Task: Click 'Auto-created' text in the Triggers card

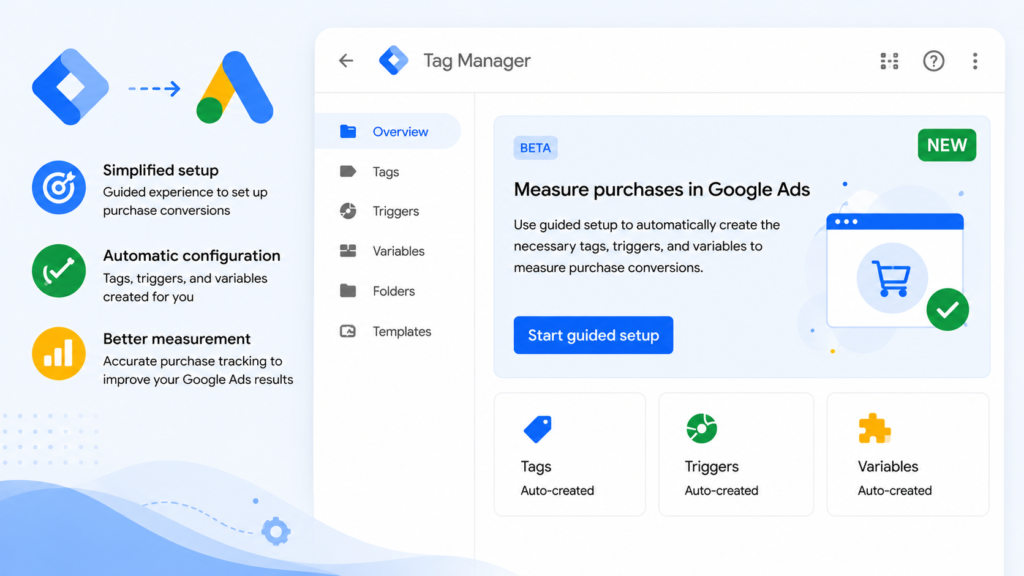Action: (721, 490)
